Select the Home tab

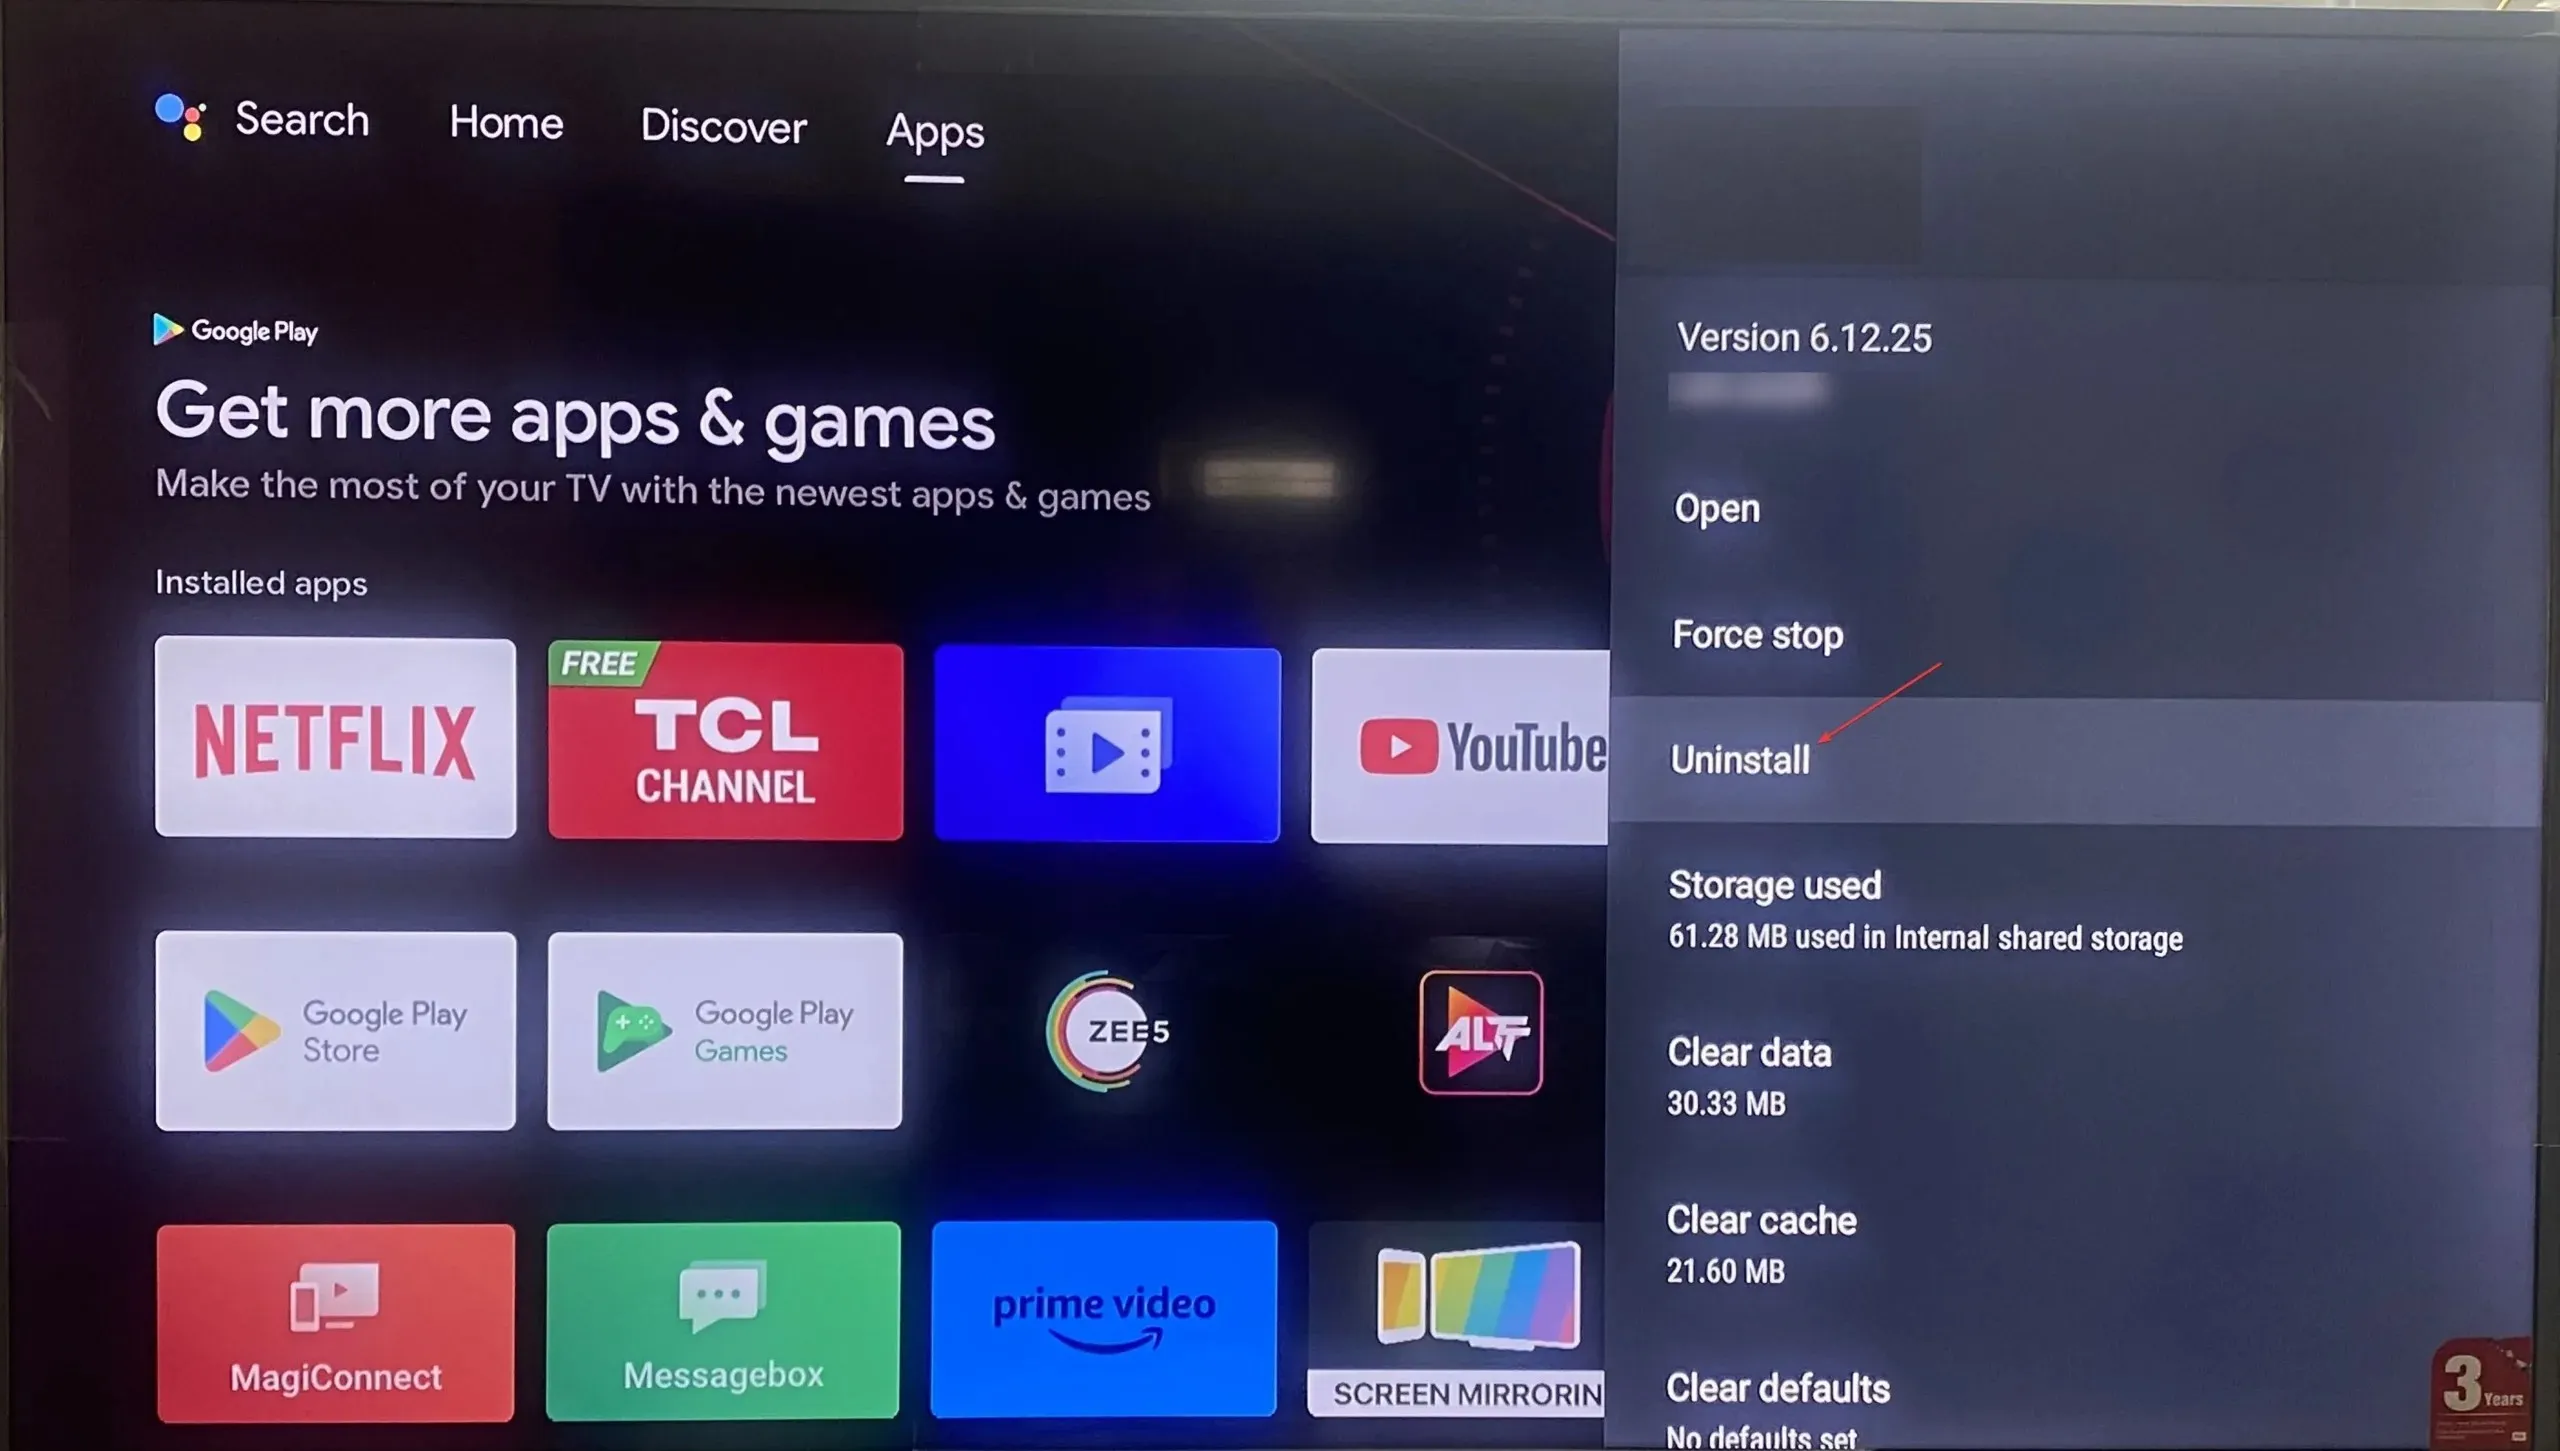point(506,121)
